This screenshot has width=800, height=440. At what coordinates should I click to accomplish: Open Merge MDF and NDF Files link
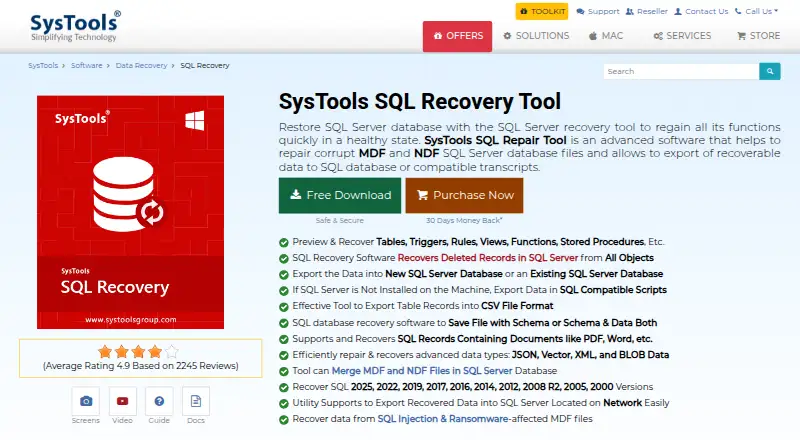pos(422,371)
